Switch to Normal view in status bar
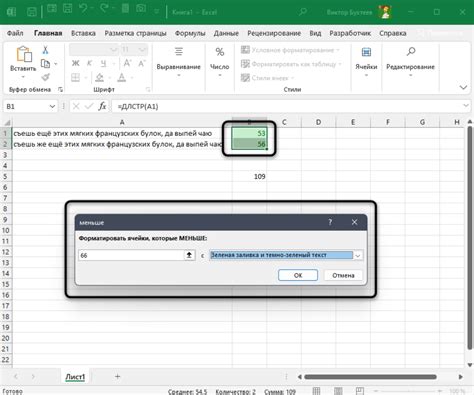Image resolution: width=474 pixels, height=395 pixels. [316, 391]
